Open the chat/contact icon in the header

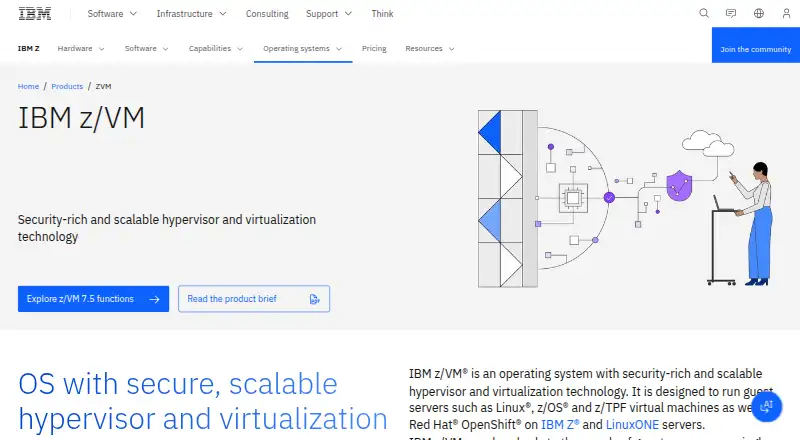click(731, 13)
